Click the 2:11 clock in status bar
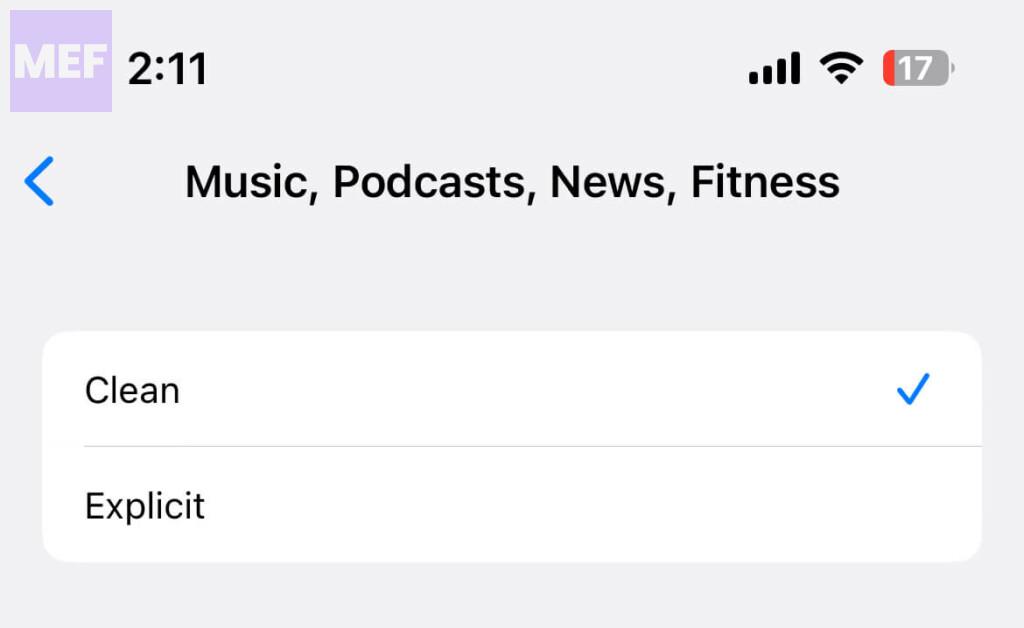Image resolution: width=1024 pixels, height=628 pixels. tap(167, 69)
